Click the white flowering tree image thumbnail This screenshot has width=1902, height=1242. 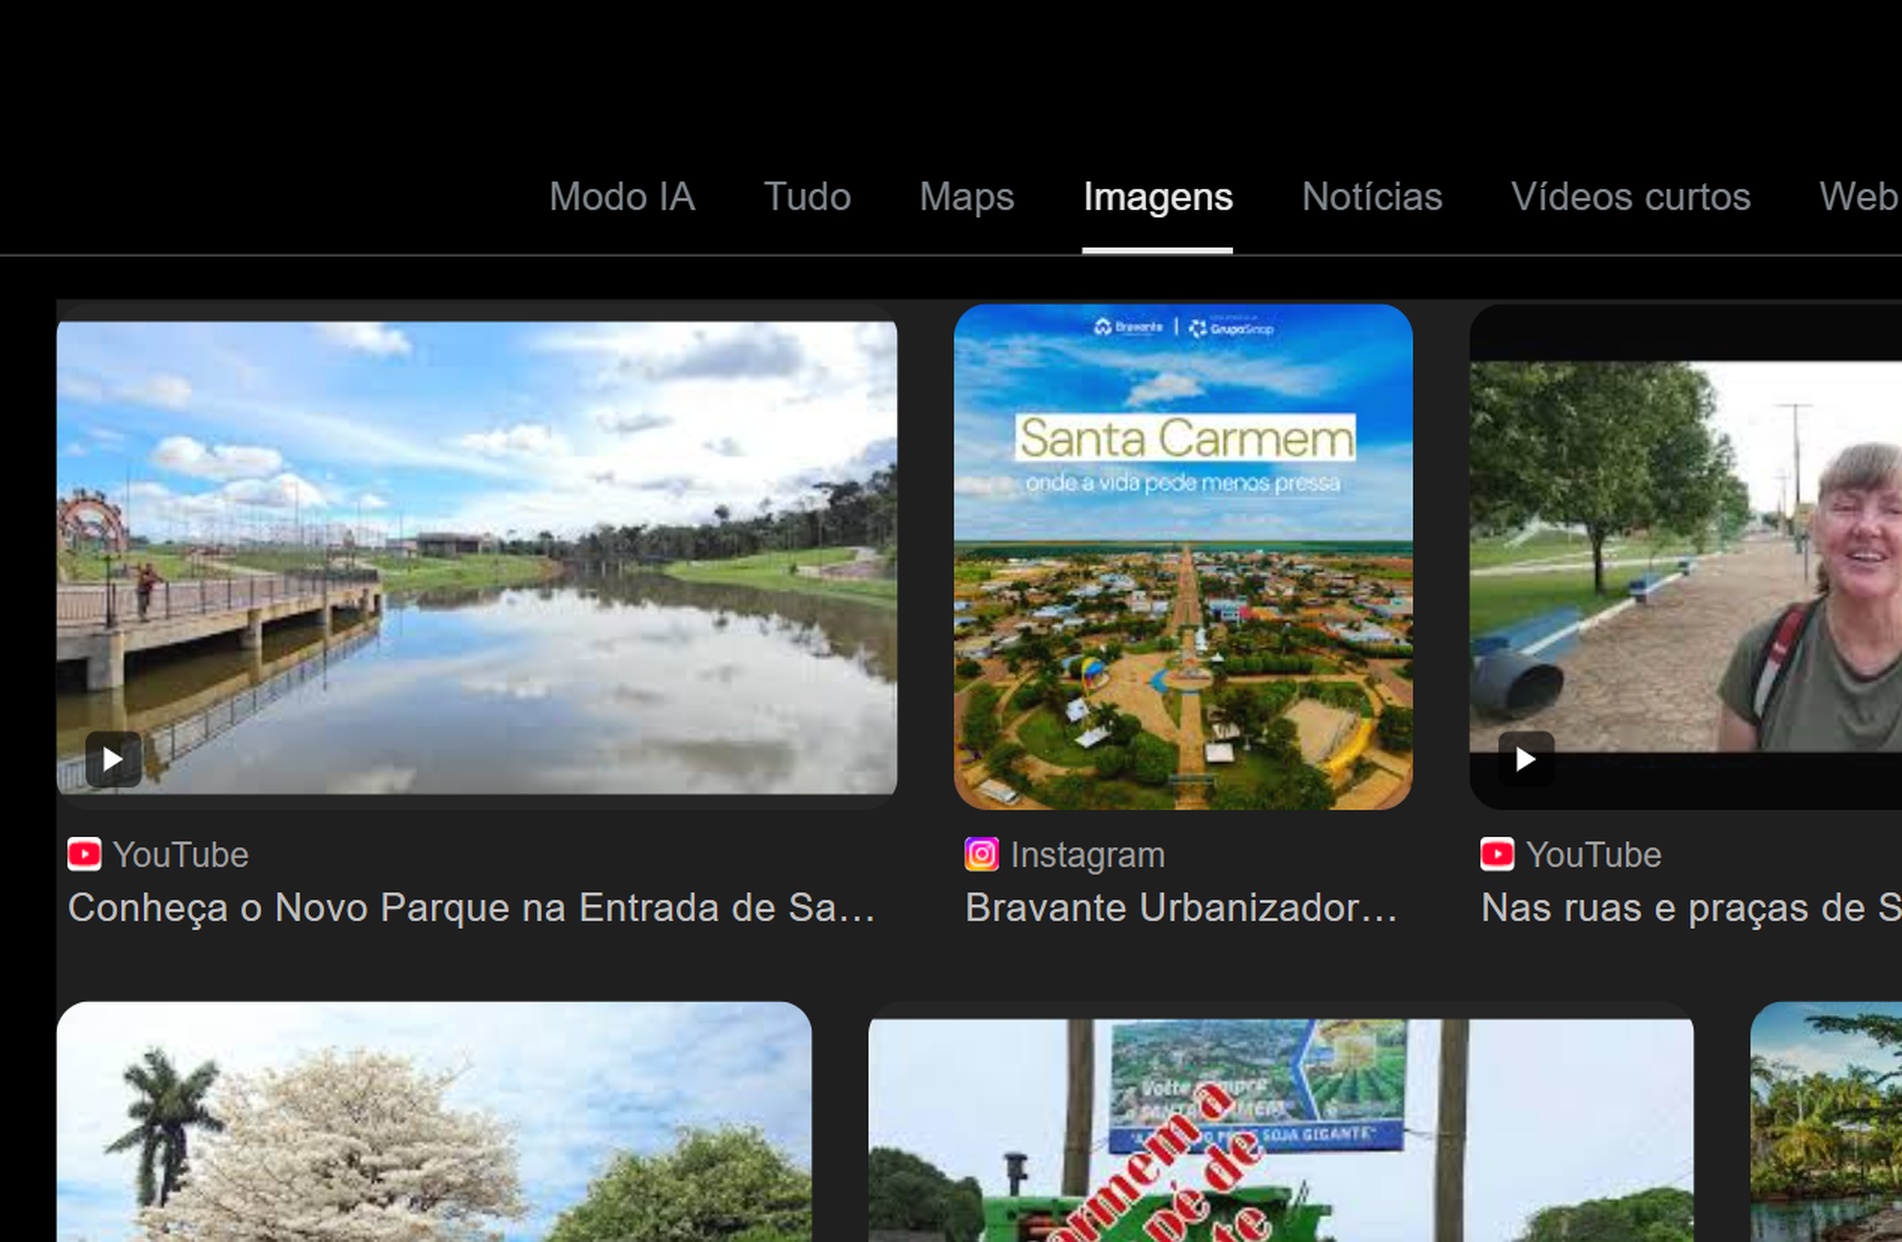(x=435, y=1120)
